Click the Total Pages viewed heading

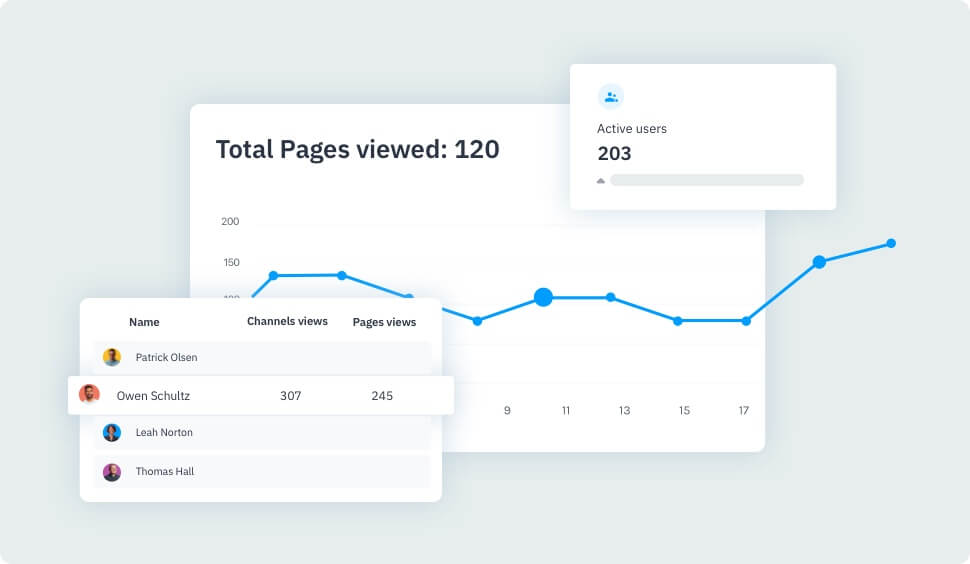point(357,150)
